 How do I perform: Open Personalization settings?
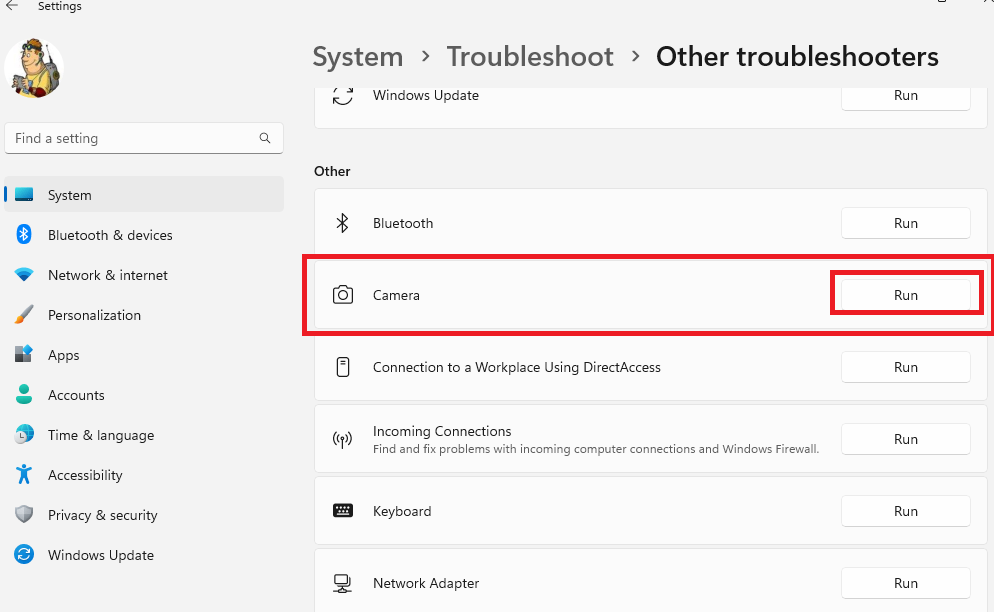(x=144, y=315)
